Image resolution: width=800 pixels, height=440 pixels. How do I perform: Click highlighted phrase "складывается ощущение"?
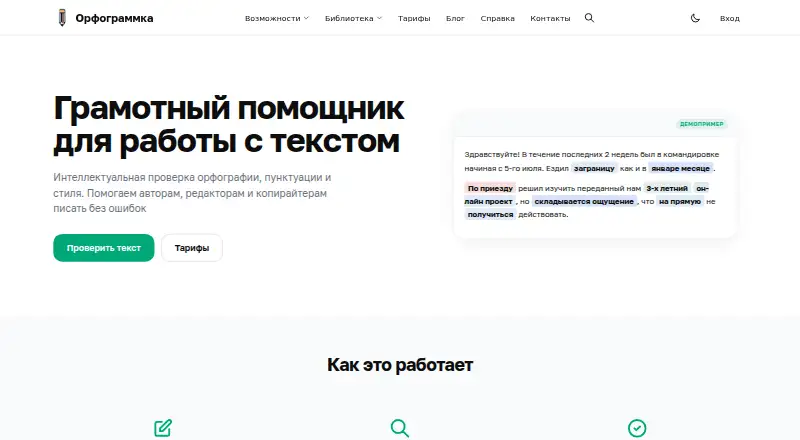[584, 202]
